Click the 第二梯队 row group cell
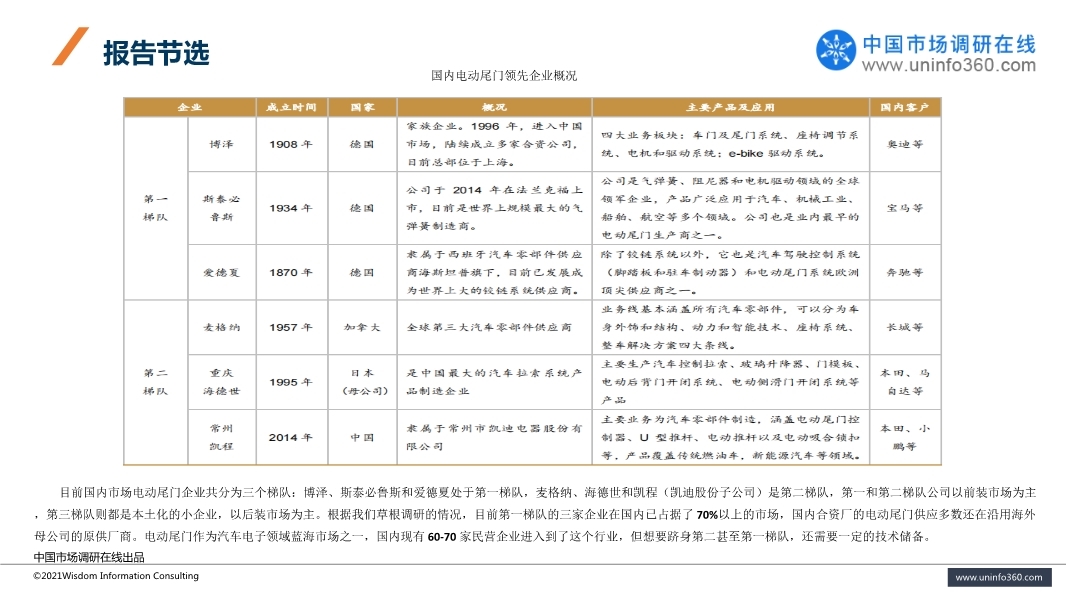This screenshot has height=600, width=1066. click(x=156, y=382)
